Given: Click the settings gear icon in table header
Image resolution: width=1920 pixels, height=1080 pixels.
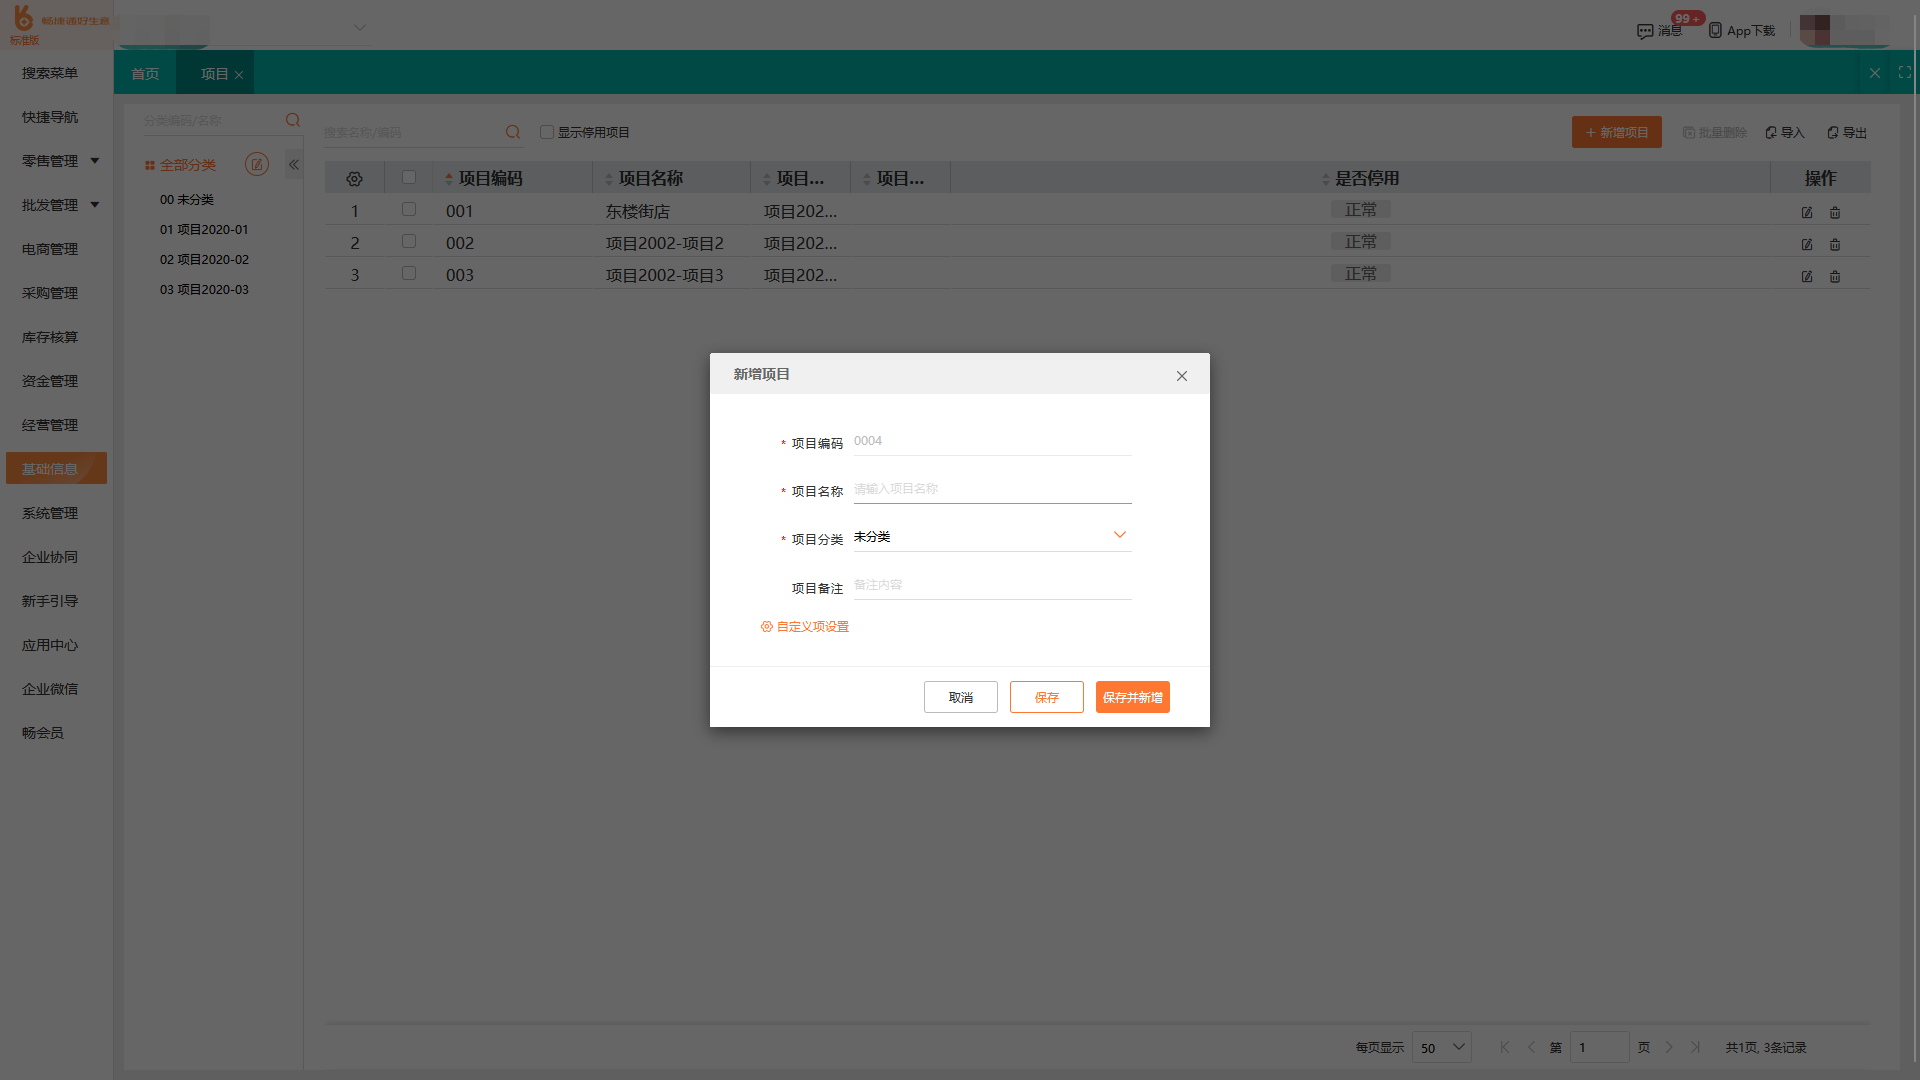Looking at the screenshot, I should [355, 178].
